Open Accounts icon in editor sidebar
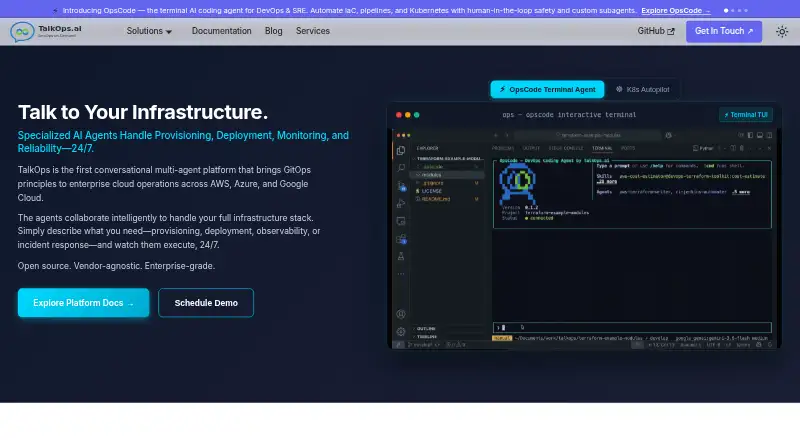Image resolution: width=800 pixels, height=440 pixels. coord(401,314)
